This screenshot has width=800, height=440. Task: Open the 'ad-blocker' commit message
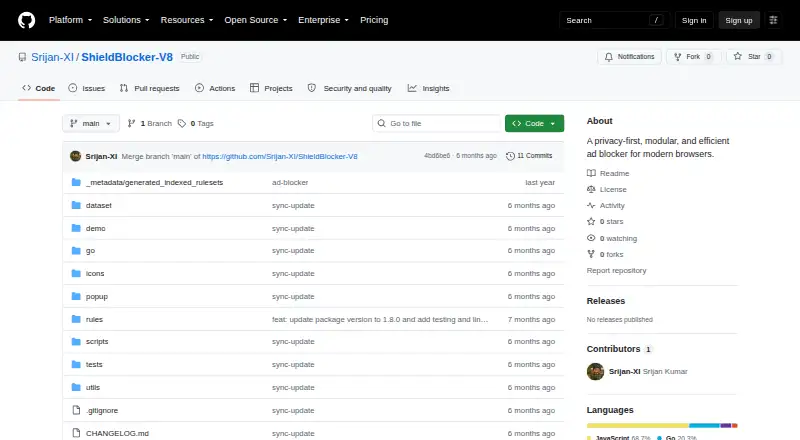[290, 182]
